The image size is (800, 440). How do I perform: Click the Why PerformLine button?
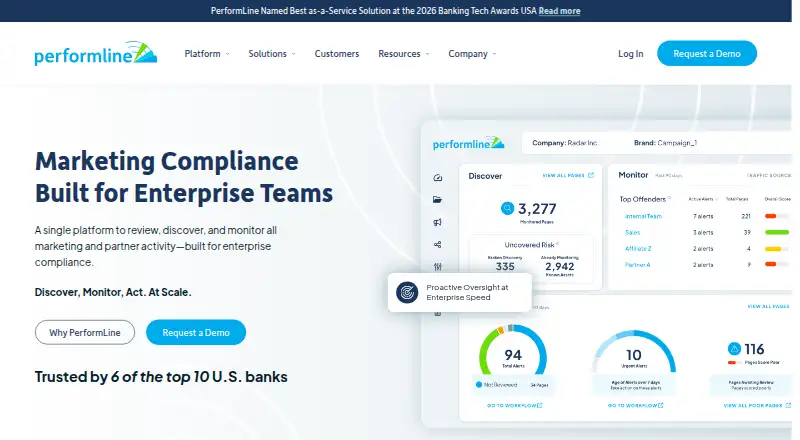(x=85, y=332)
